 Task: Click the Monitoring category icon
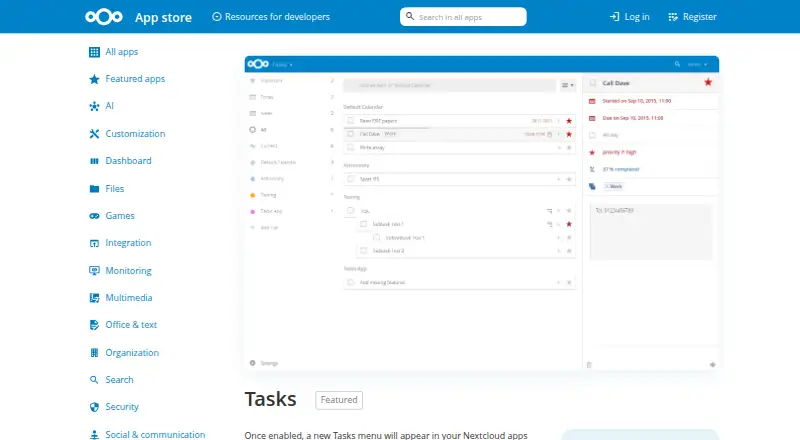[x=94, y=271]
